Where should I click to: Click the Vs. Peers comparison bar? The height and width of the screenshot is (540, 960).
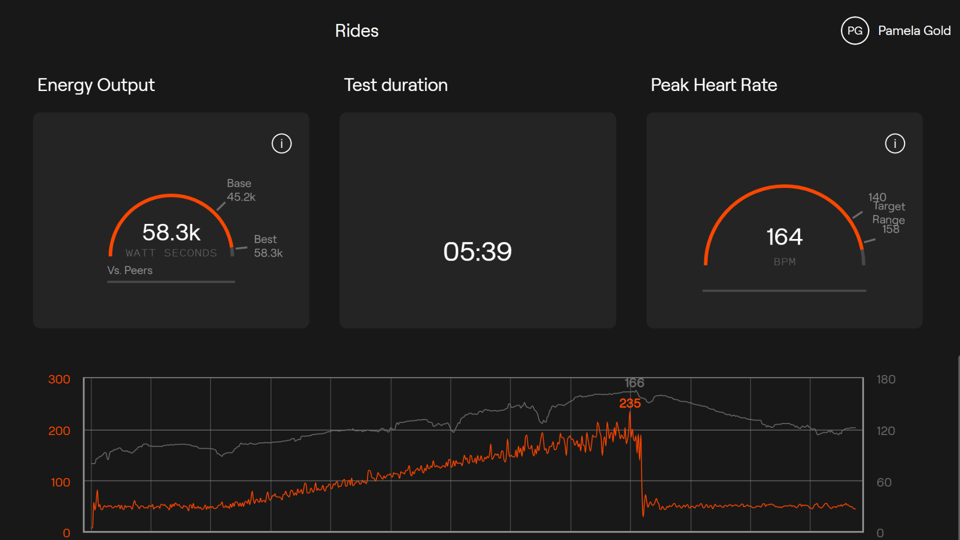pyautogui.click(x=171, y=282)
